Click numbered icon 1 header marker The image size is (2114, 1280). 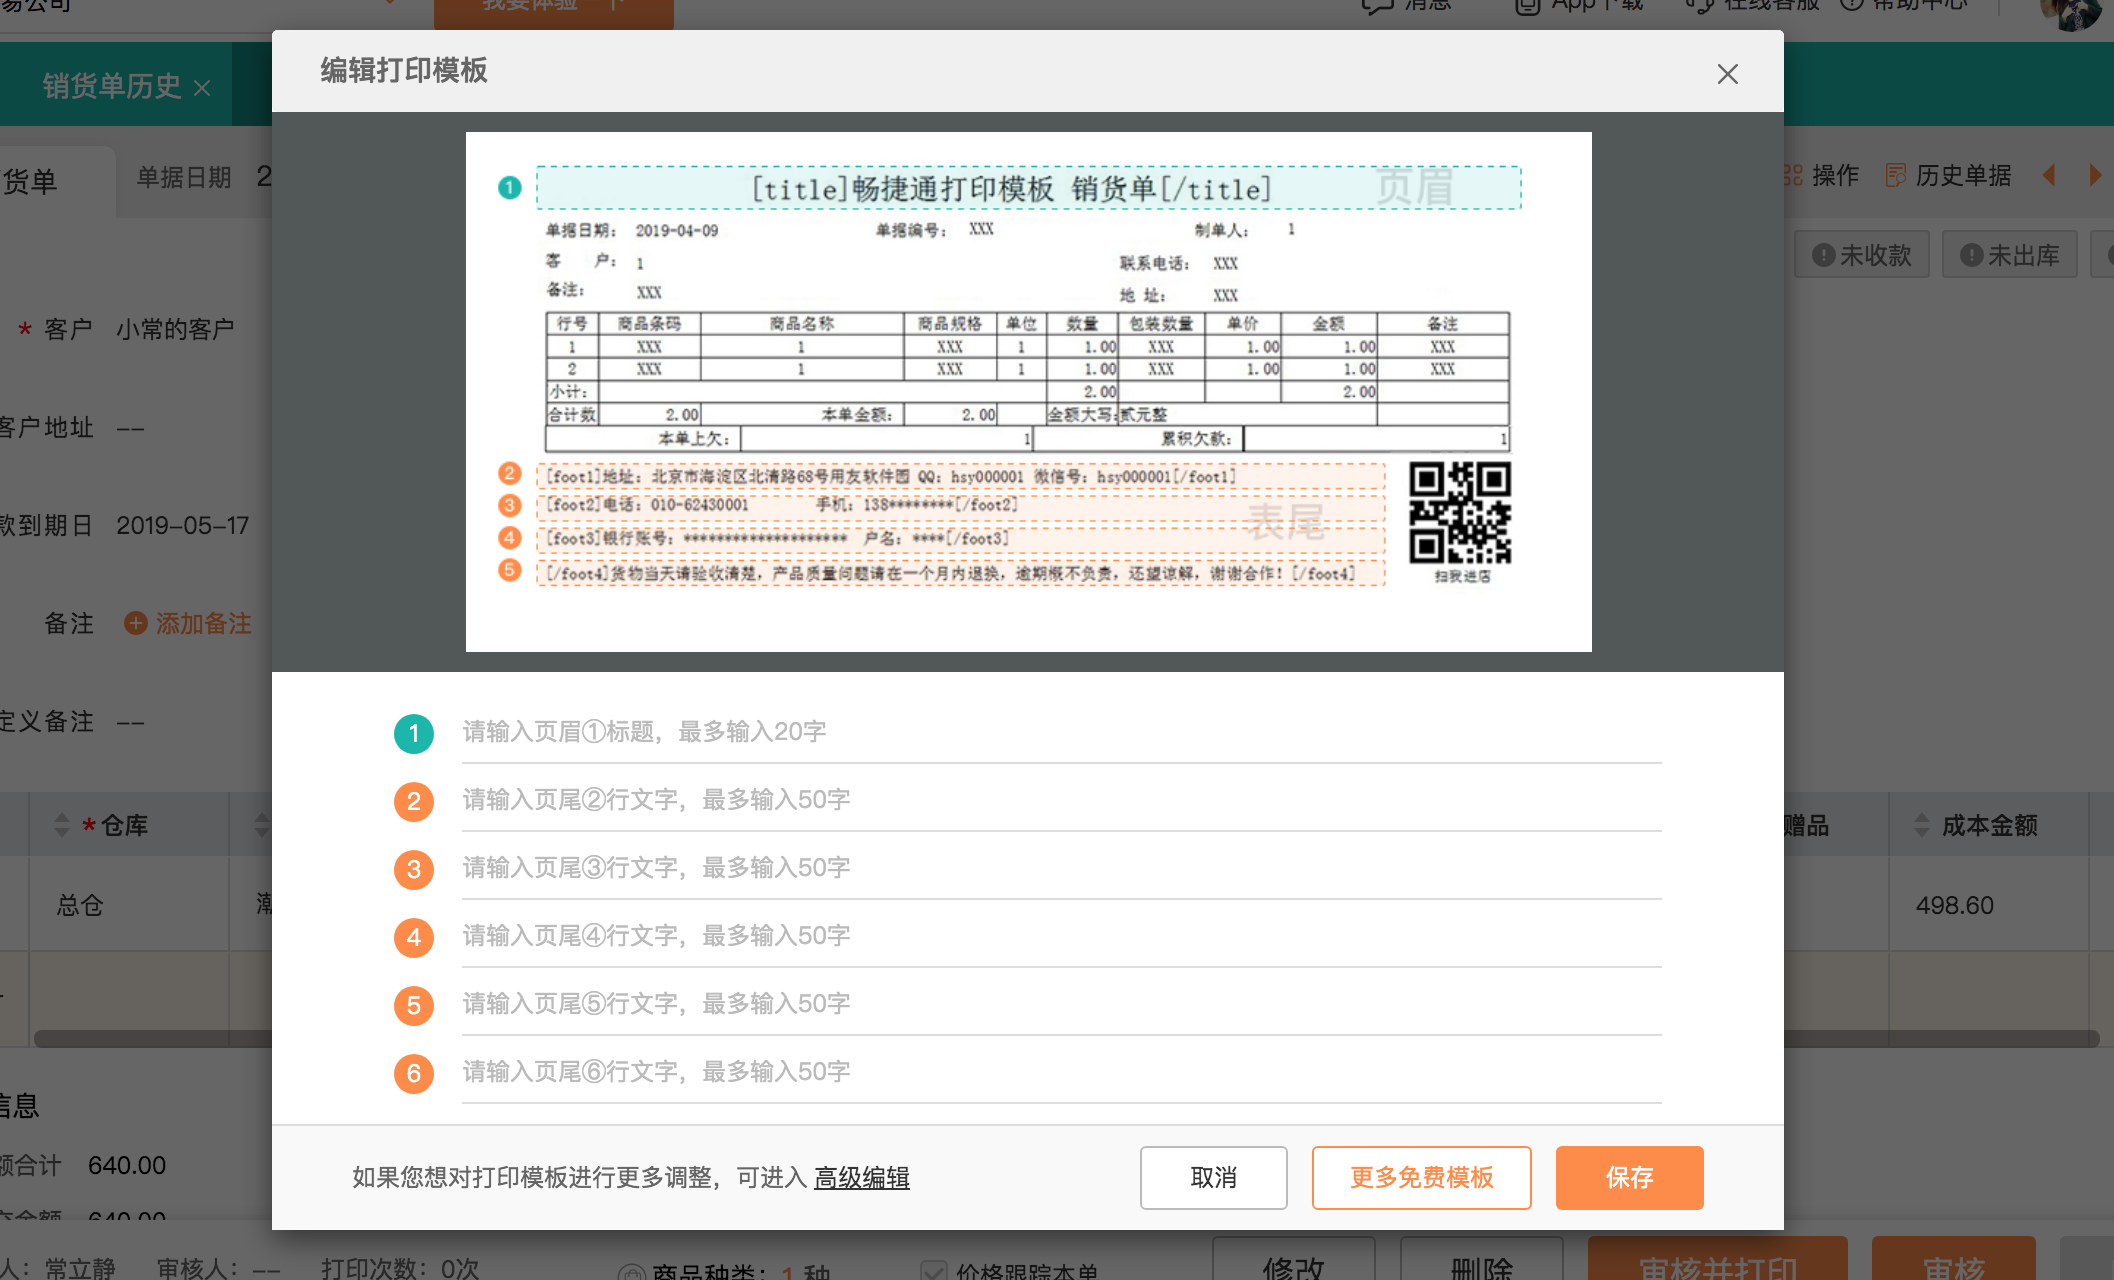pos(510,187)
